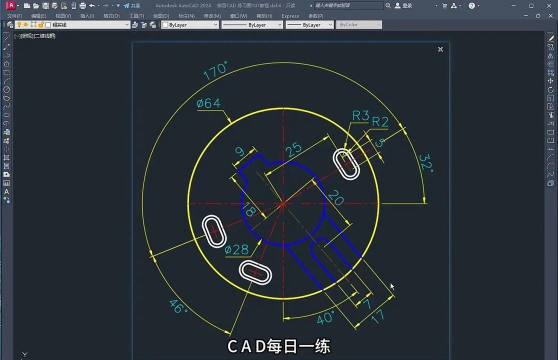Open the Autodesk App Store cart icon
Image resolution: width=558 pixels, height=360 pixels.
point(444,6)
